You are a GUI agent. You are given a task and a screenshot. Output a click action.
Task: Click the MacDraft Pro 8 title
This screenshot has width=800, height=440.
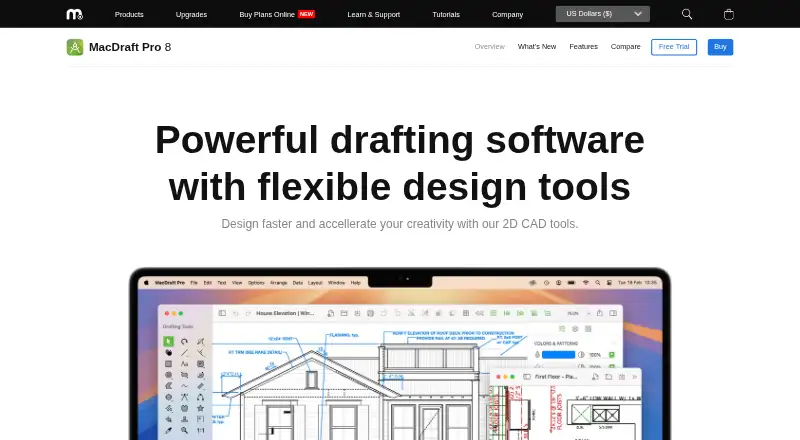130,47
